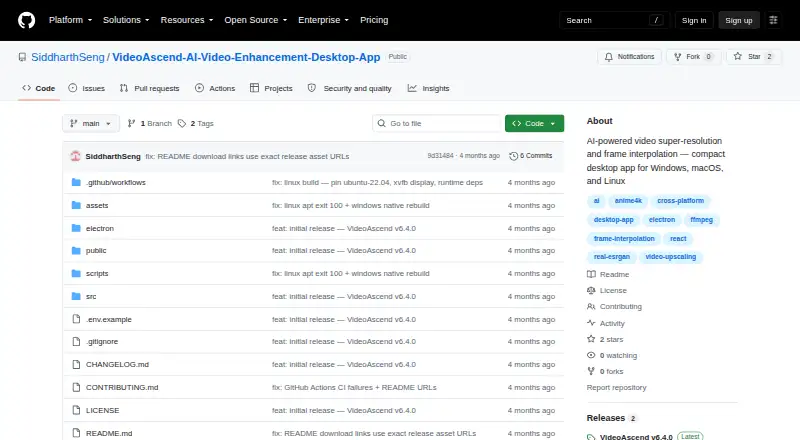Click the folder icon beside assets
Screen dimensions: 800x440
[x=76, y=205]
